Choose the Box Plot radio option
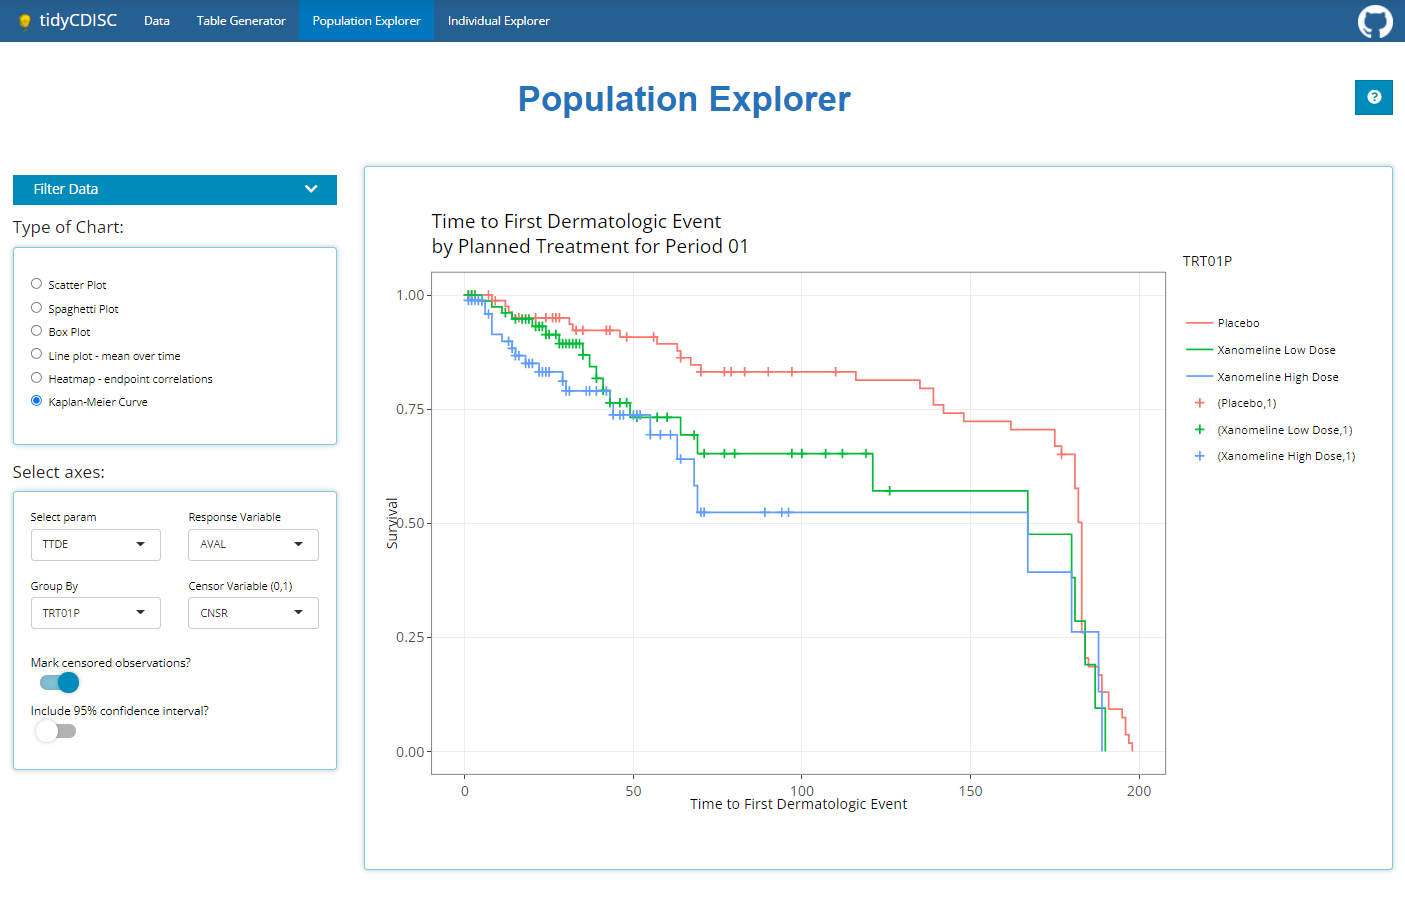This screenshot has width=1405, height=899. click(37, 331)
